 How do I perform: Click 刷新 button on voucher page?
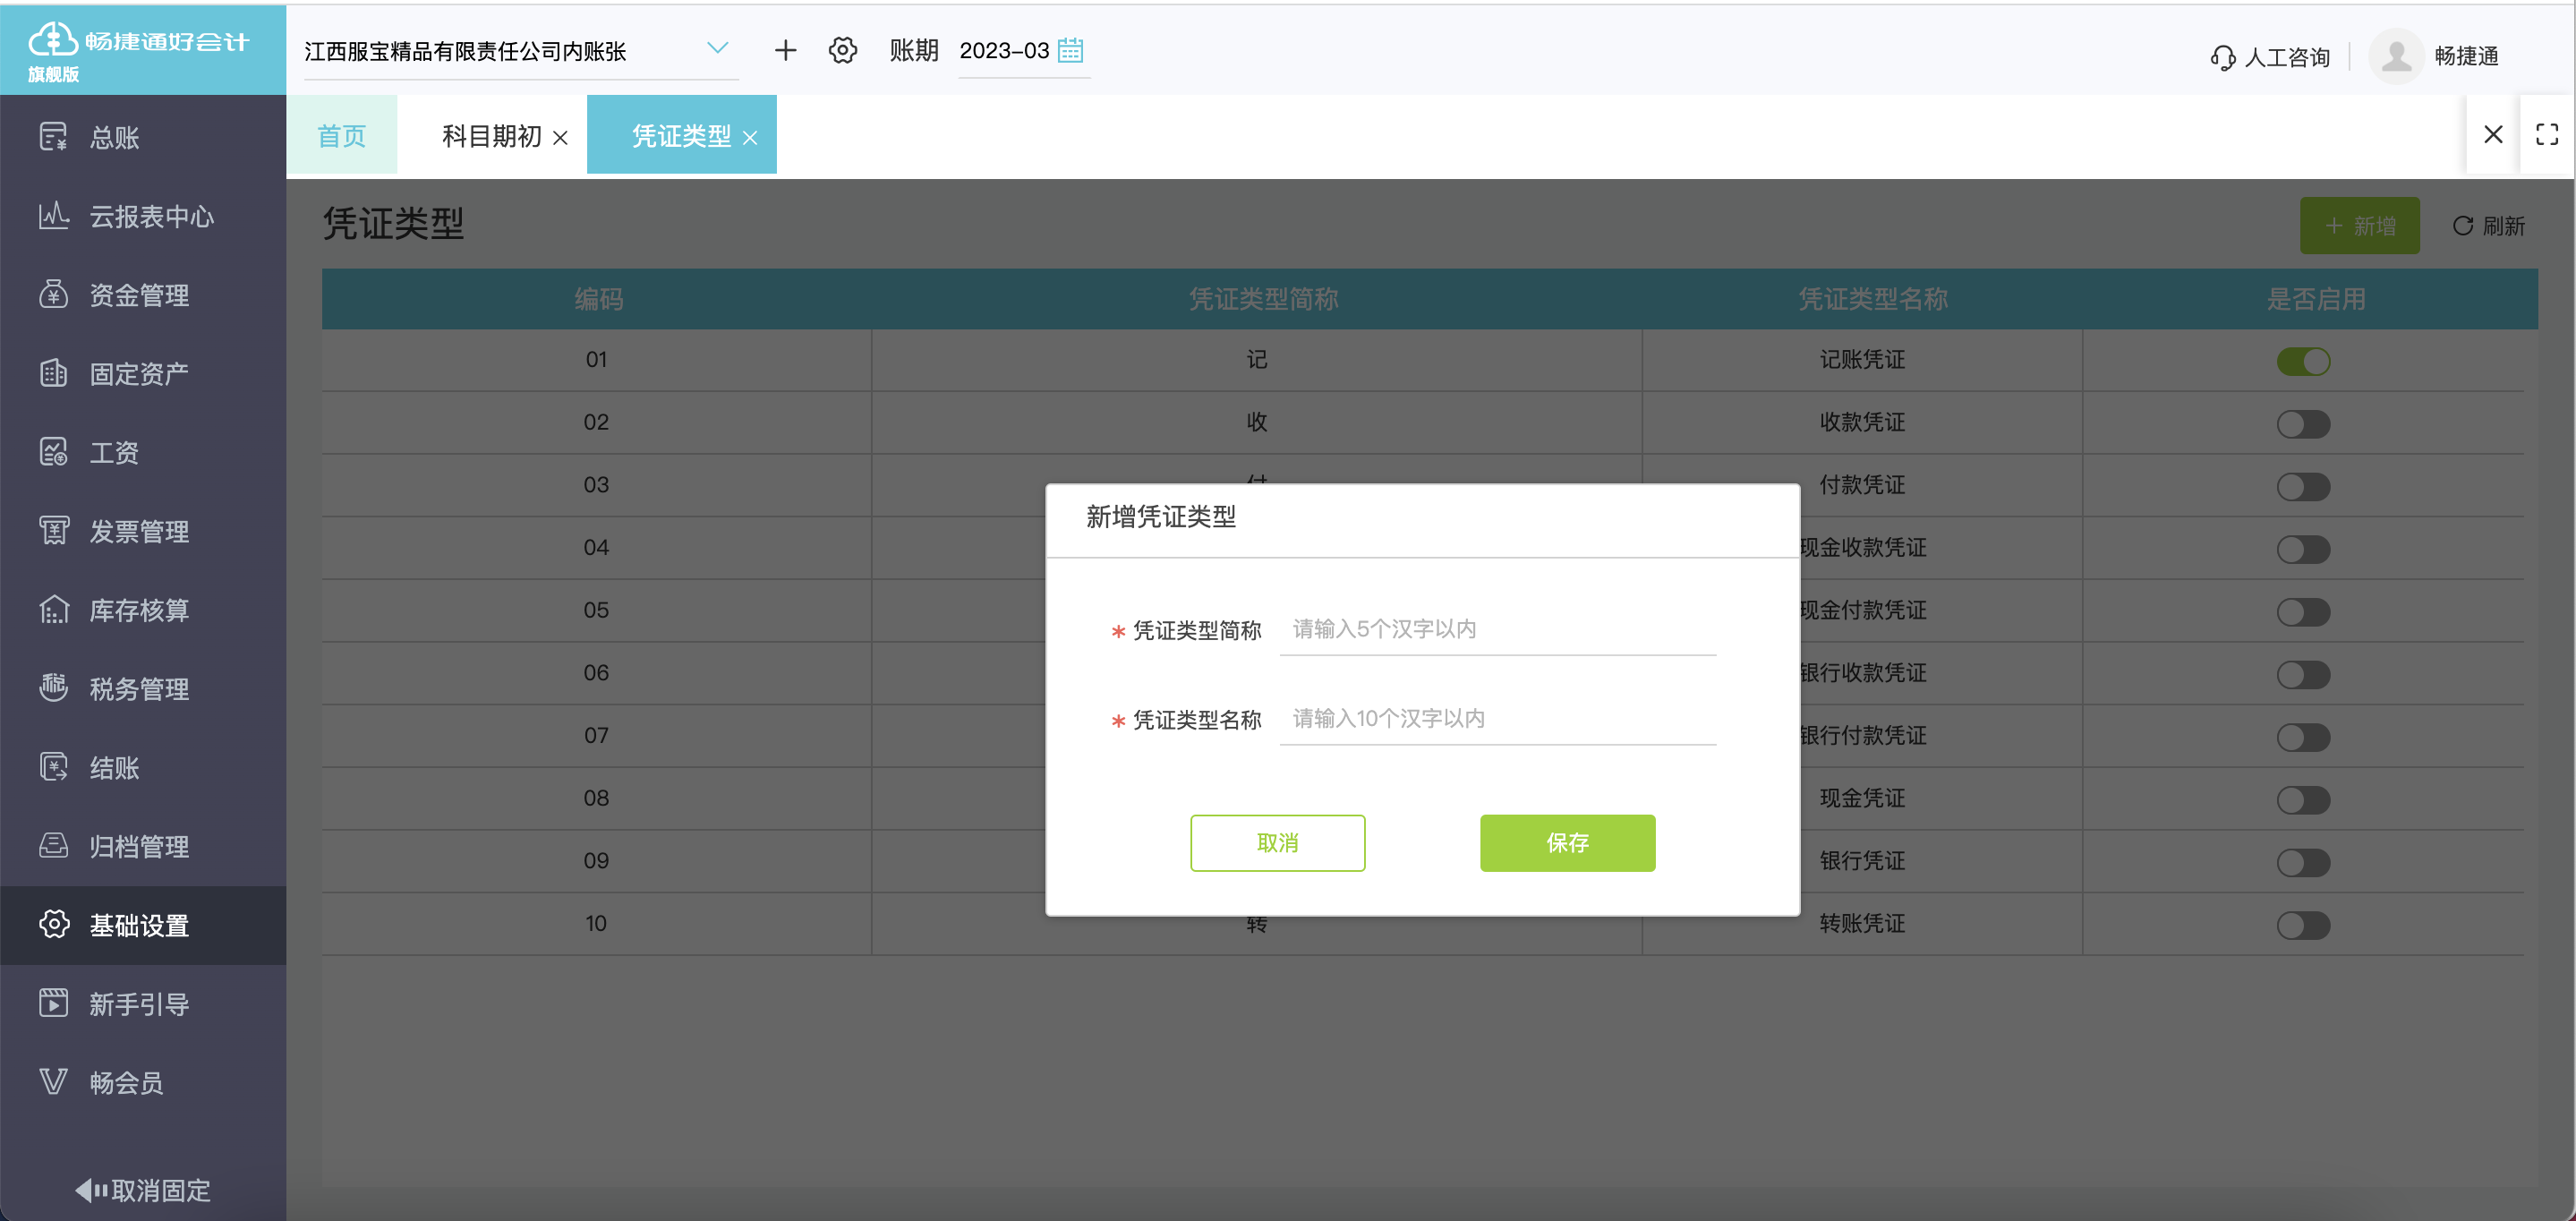click(x=2492, y=226)
